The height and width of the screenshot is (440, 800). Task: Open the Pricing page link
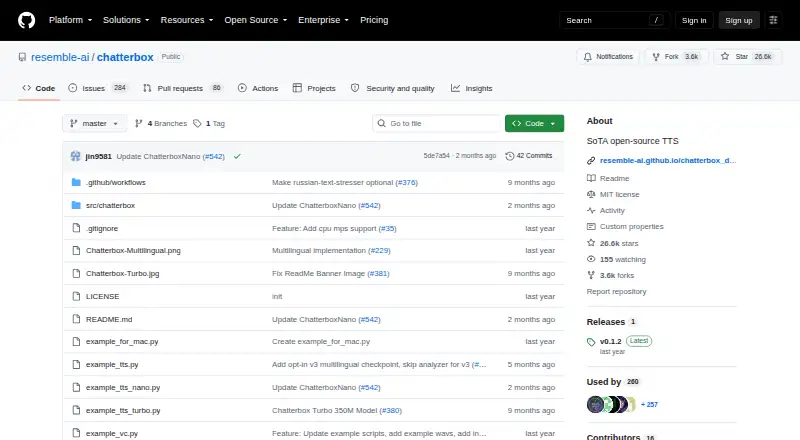374,20
